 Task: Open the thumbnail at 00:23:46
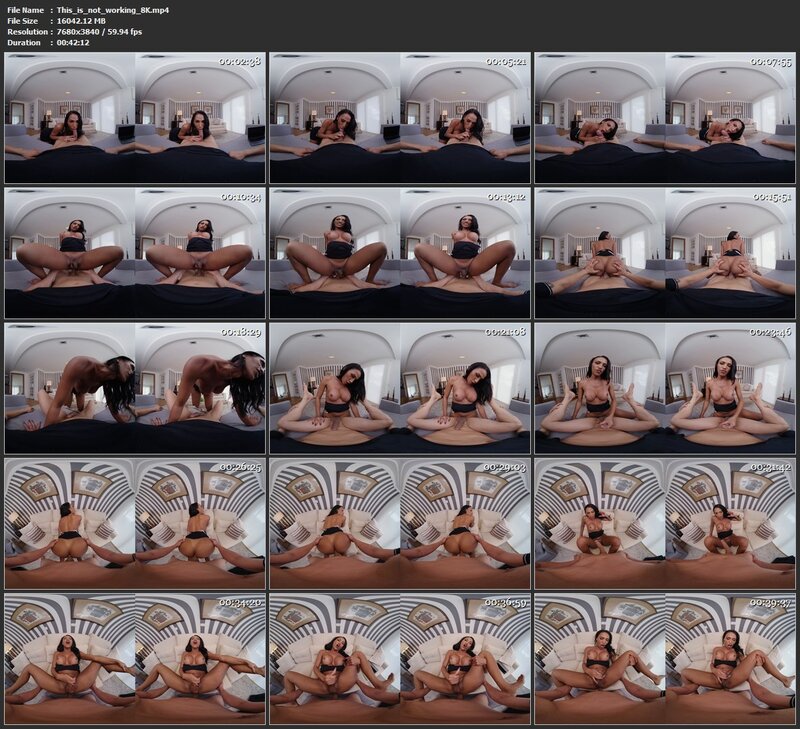(665, 387)
